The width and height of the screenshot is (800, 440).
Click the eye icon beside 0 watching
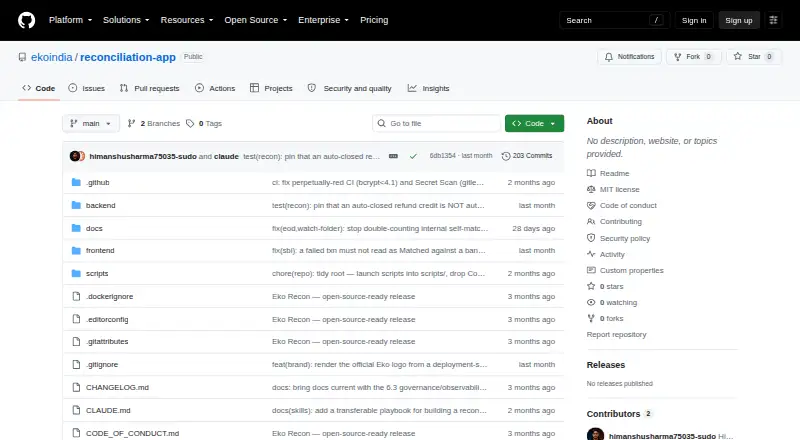(x=591, y=302)
